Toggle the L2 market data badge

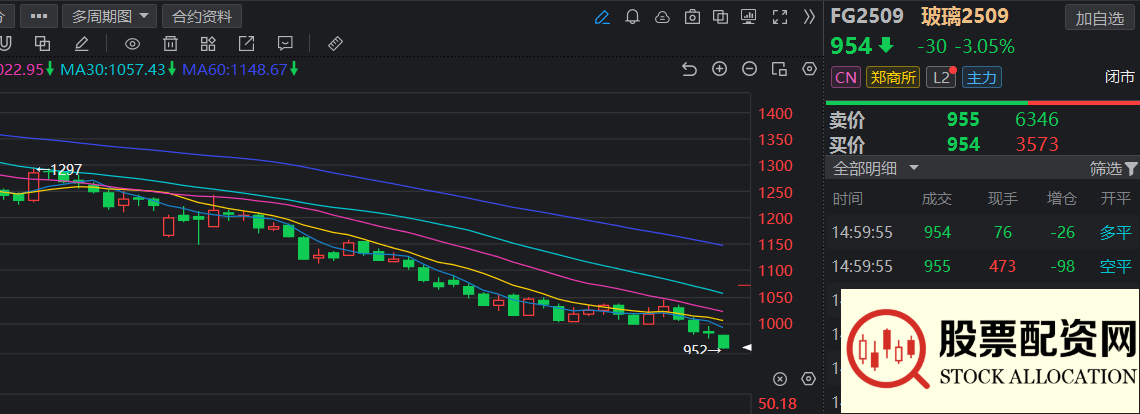(940, 78)
